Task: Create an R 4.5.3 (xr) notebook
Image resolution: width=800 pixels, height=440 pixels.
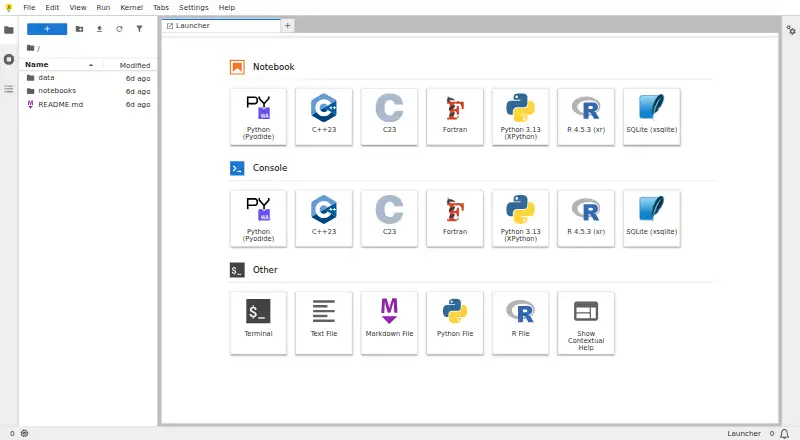Action: pyautogui.click(x=586, y=117)
